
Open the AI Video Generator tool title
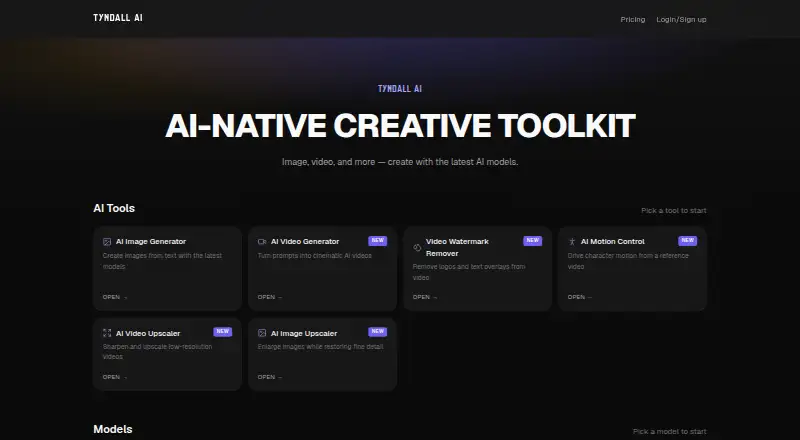point(305,241)
